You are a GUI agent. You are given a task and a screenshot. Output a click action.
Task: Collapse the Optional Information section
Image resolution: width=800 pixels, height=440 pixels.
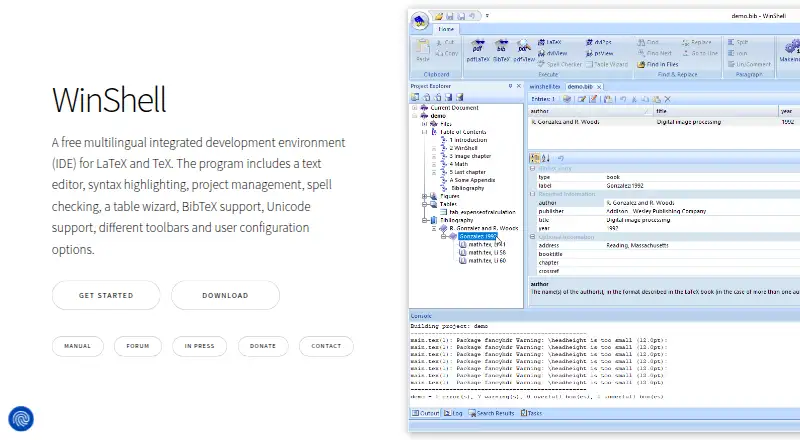pyautogui.click(x=532, y=237)
